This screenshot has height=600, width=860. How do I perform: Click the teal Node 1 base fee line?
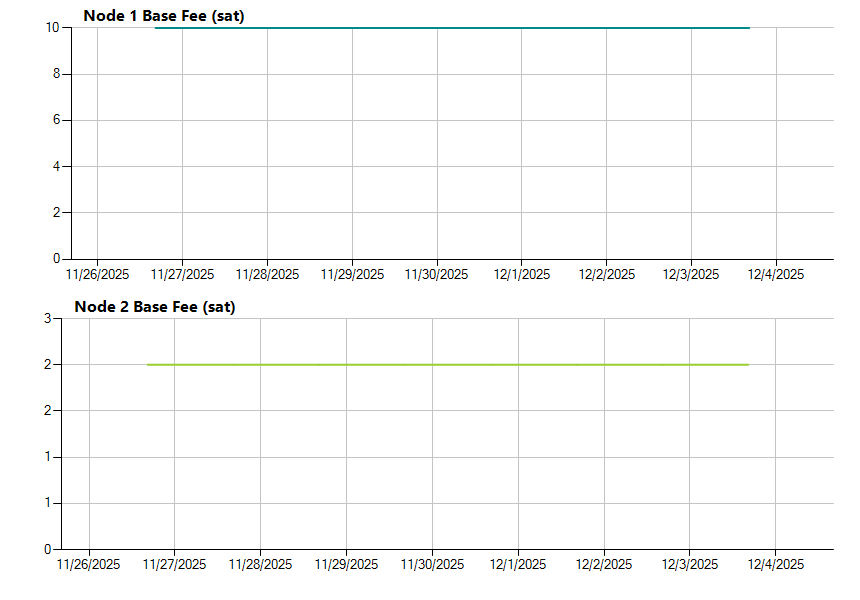pyautogui.click(x=452, y=28)
